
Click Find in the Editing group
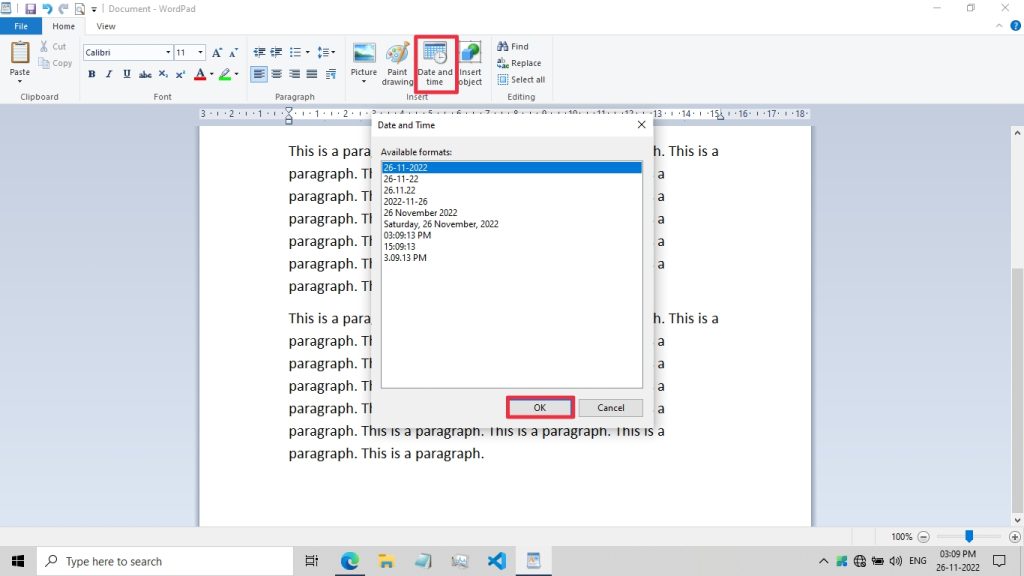(513, 46)
